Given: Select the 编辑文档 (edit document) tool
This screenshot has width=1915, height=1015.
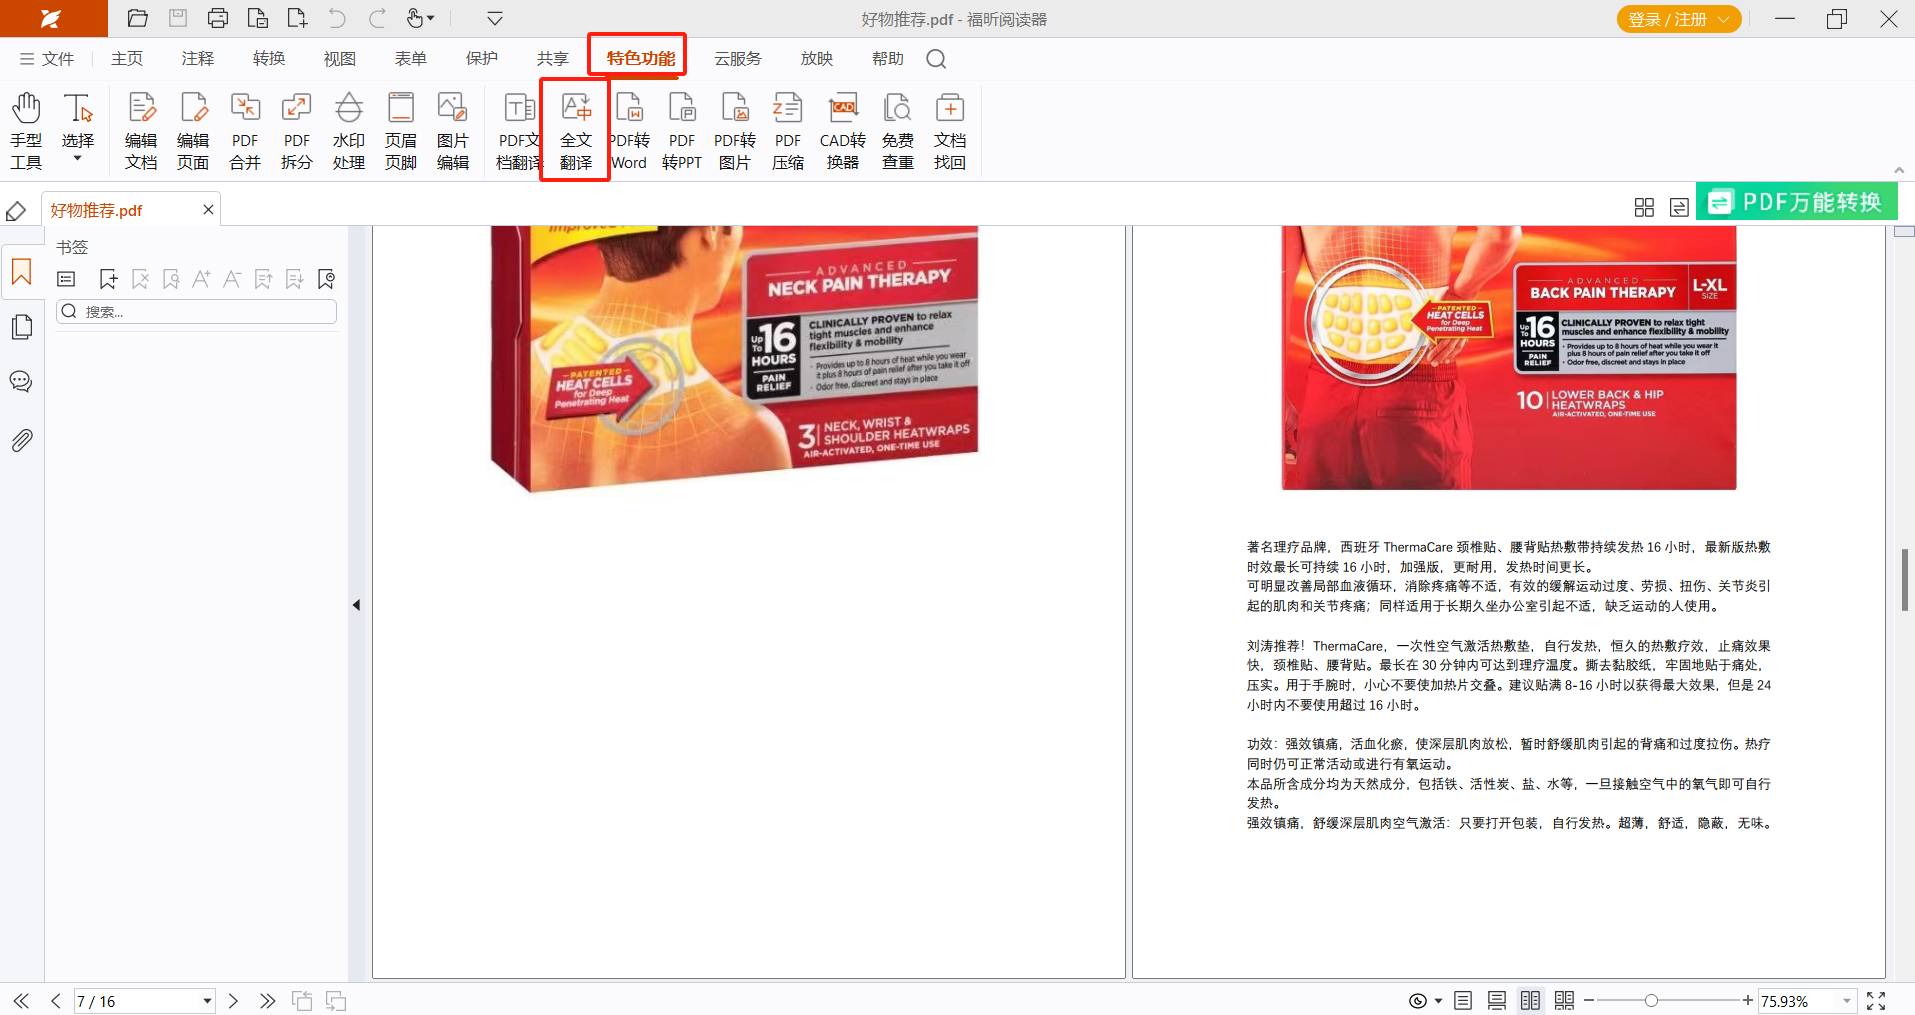Looking at the screenshot, I should [140, 130].
